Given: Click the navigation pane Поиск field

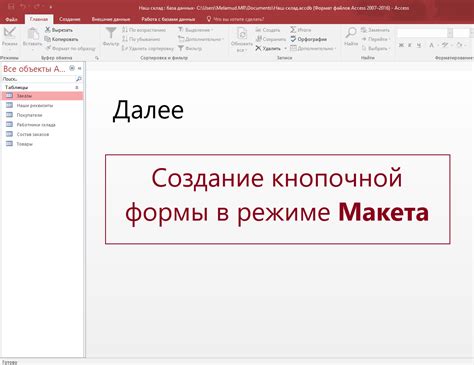Looking at the screenshot, I should [38, 79].
